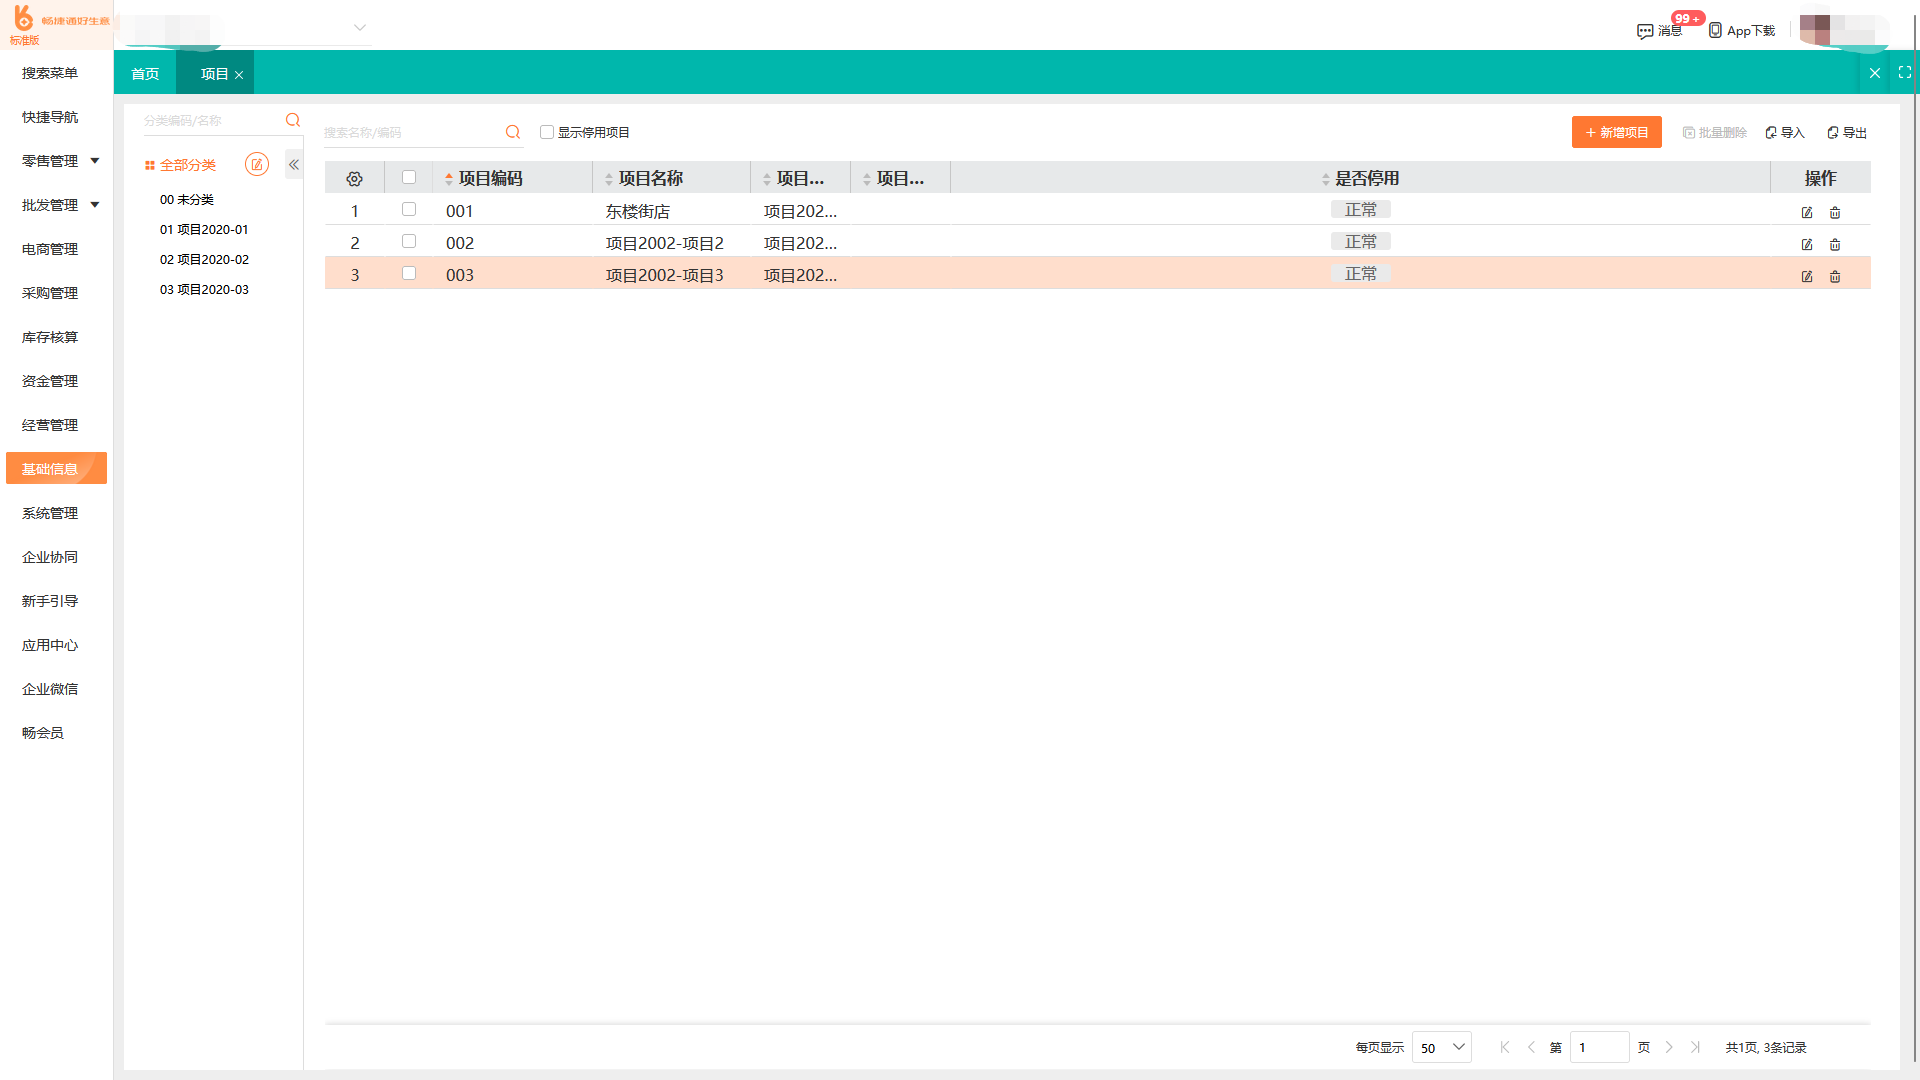This screenshot has width=1920, height=1080.
Task: Click the import icon next to export
Action: pos(1787,132)
